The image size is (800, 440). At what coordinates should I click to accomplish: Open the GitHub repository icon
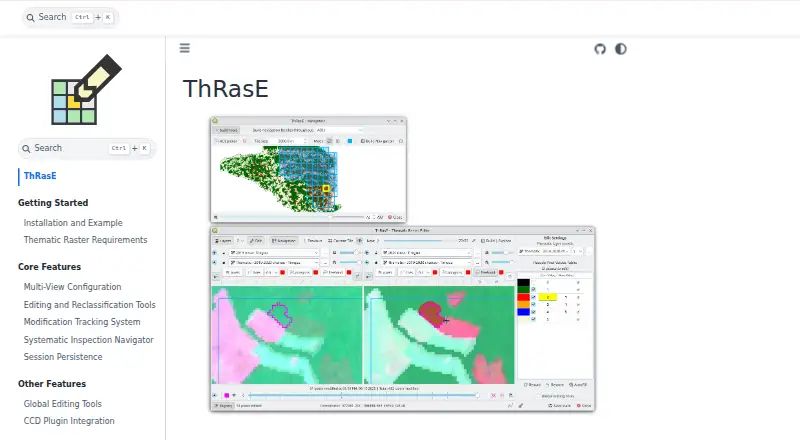600,49
